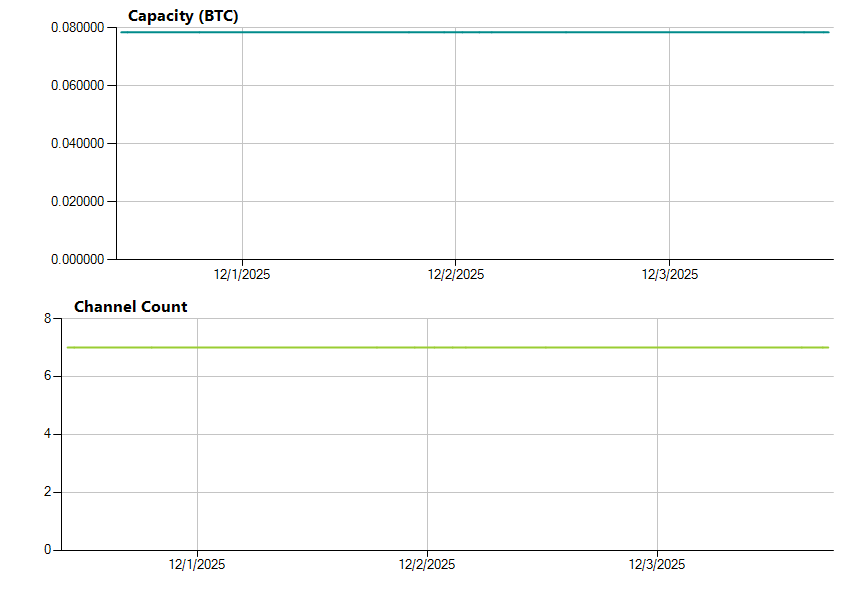
Task: Click the 0.020000 capacity axis label
Action: [77, 202]
